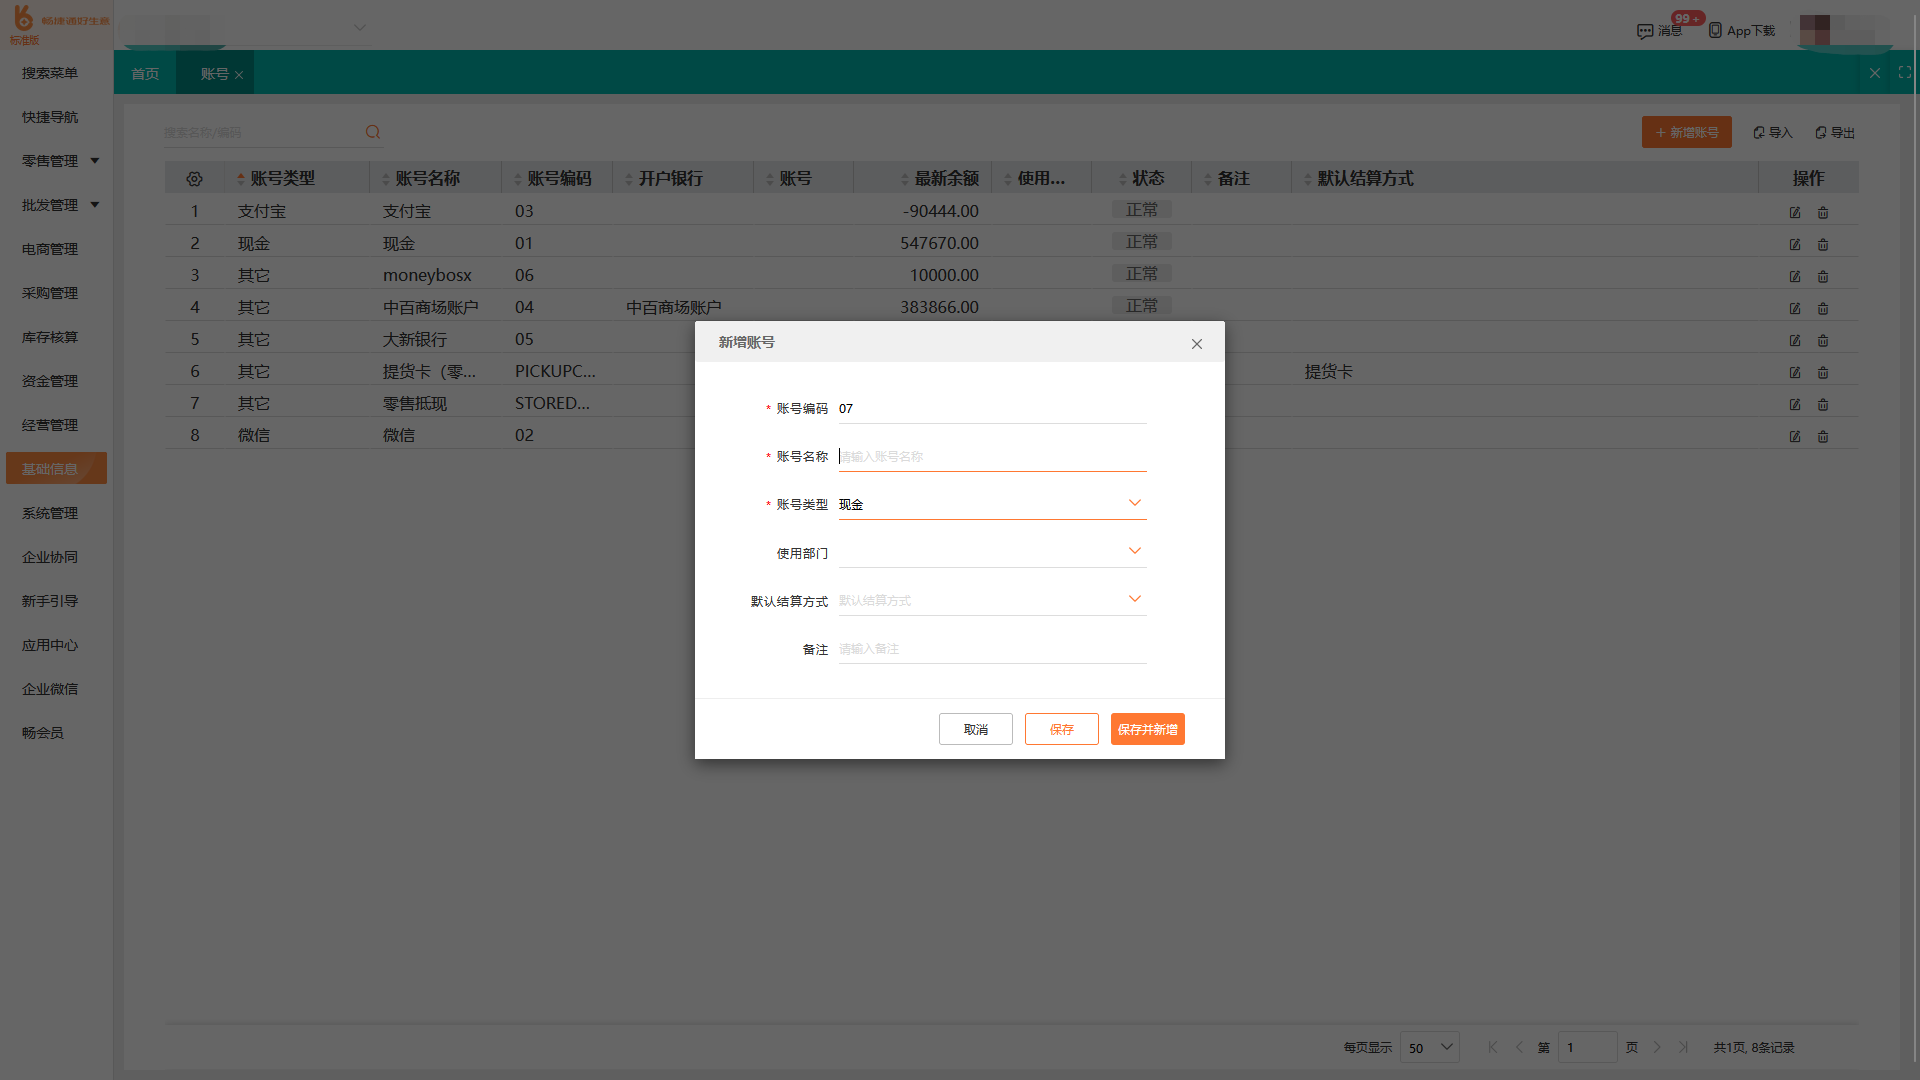
Task: Click the 账号 tab in navigation bar
Action: [x=215, y=74]
